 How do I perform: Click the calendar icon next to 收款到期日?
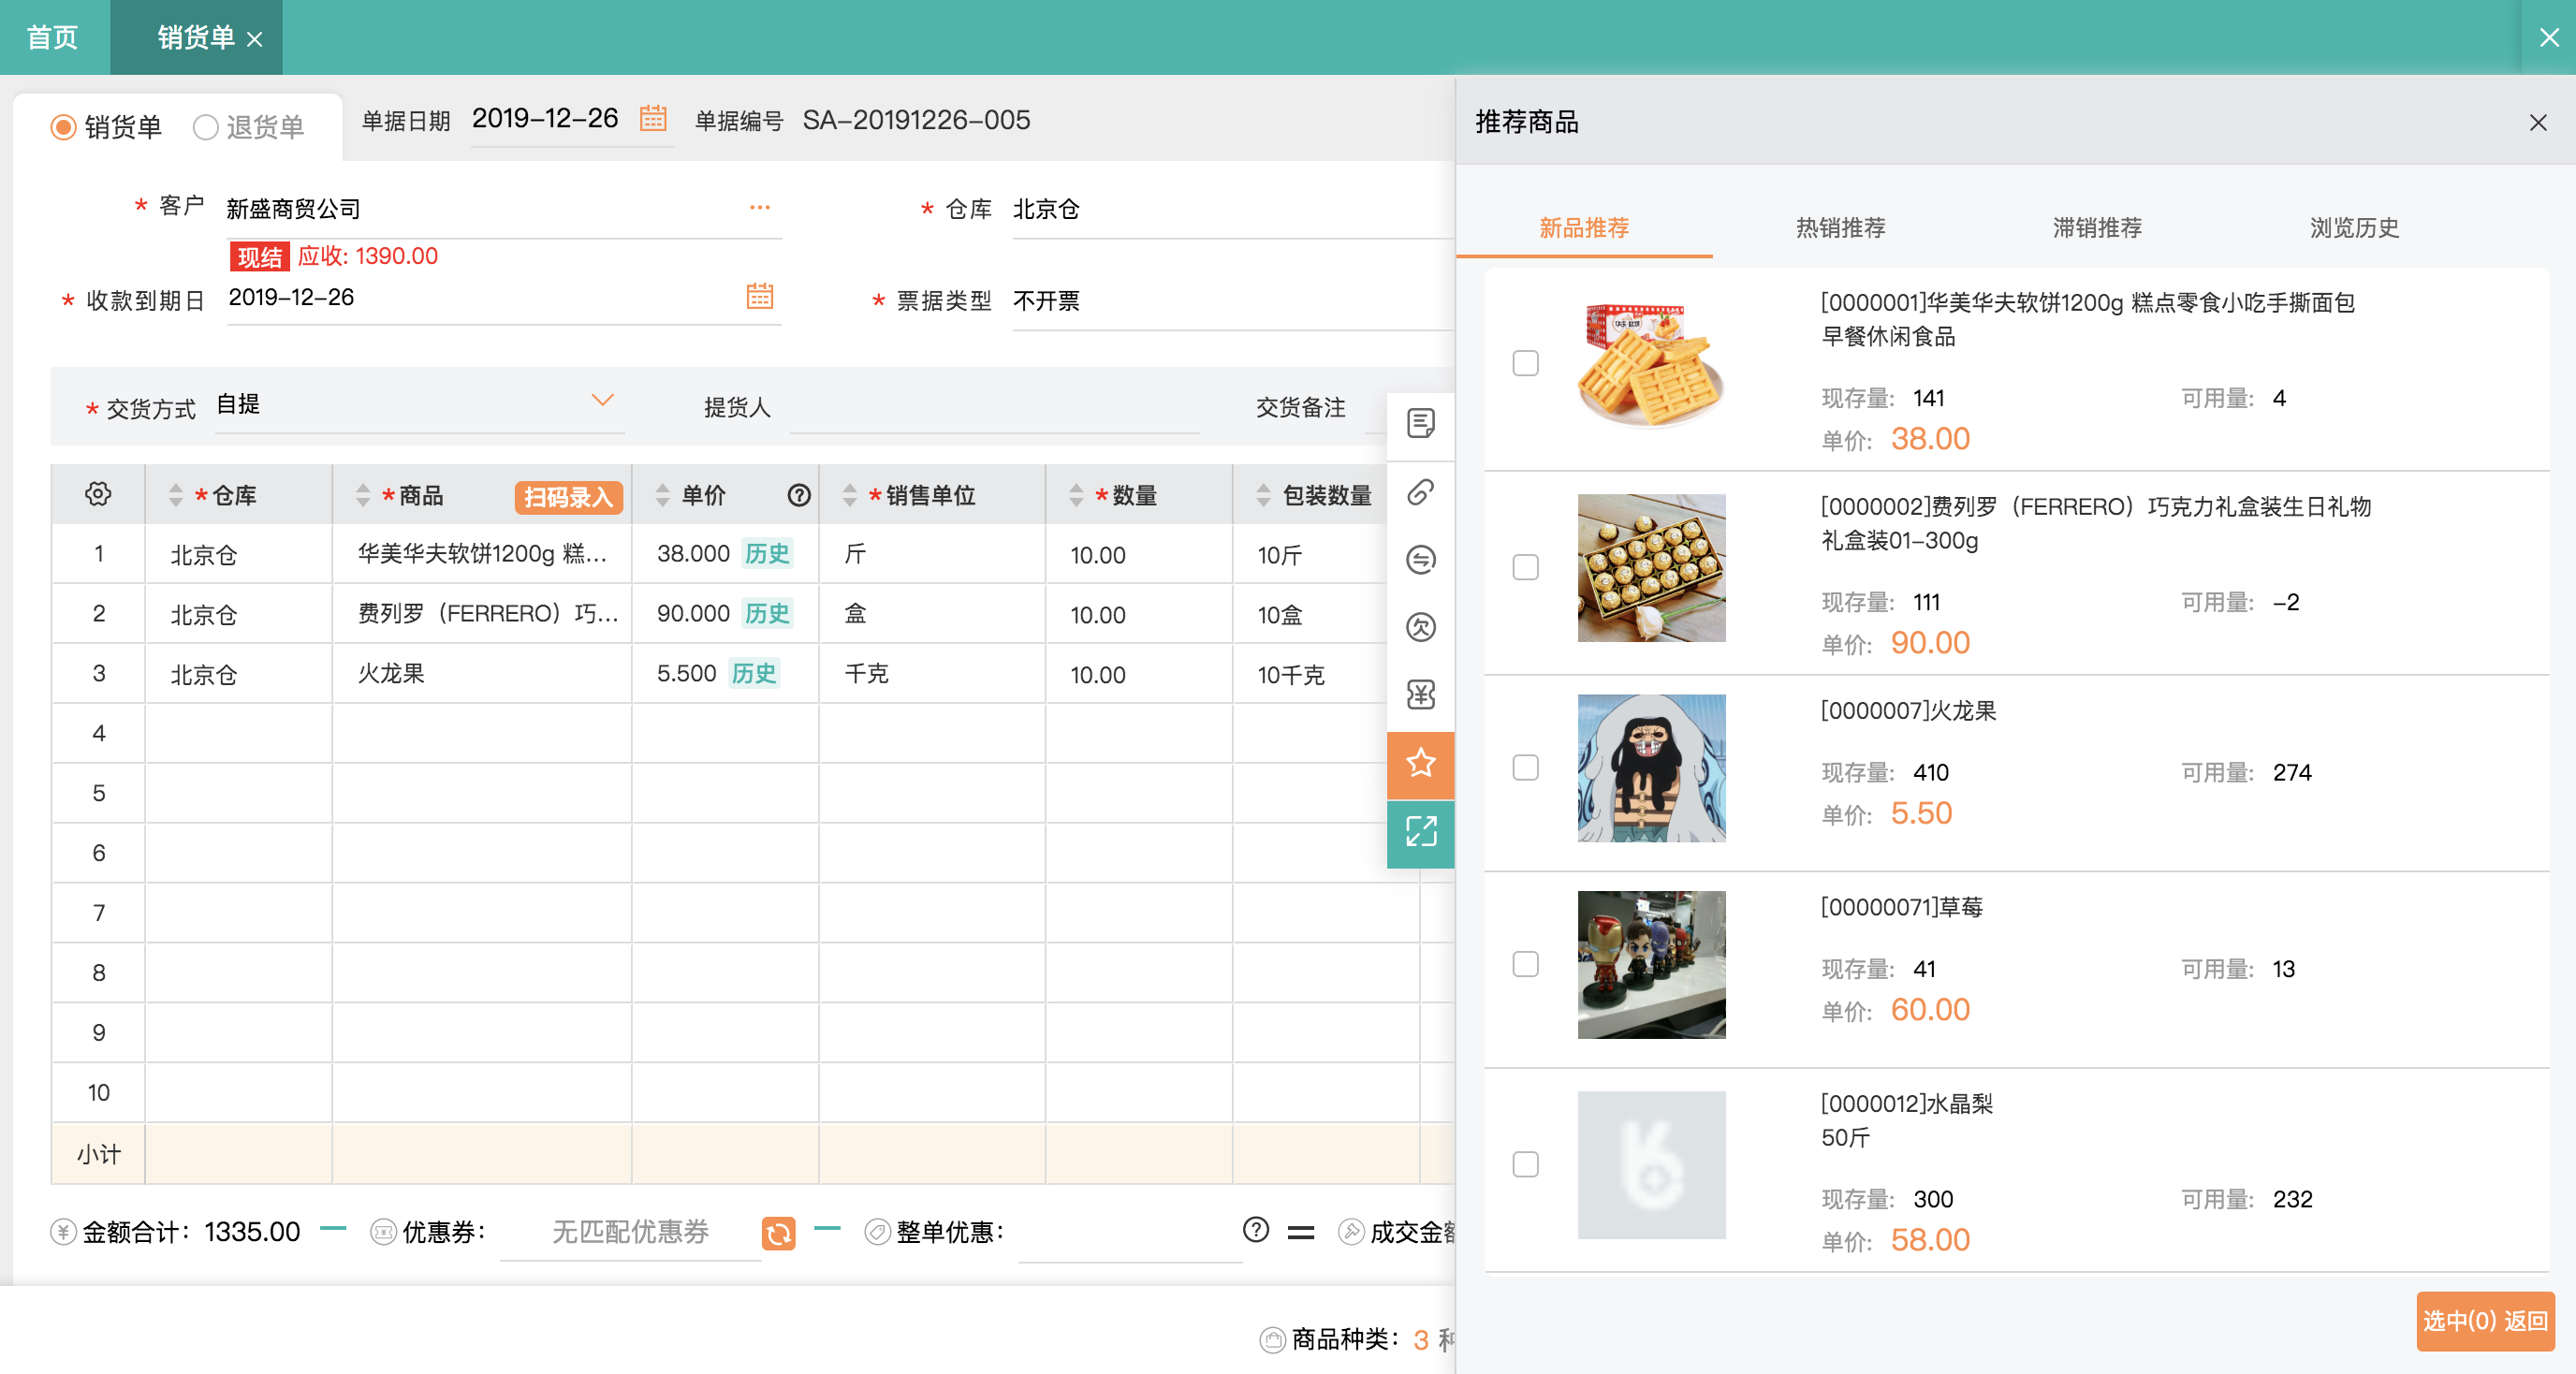tap(762, 298)
